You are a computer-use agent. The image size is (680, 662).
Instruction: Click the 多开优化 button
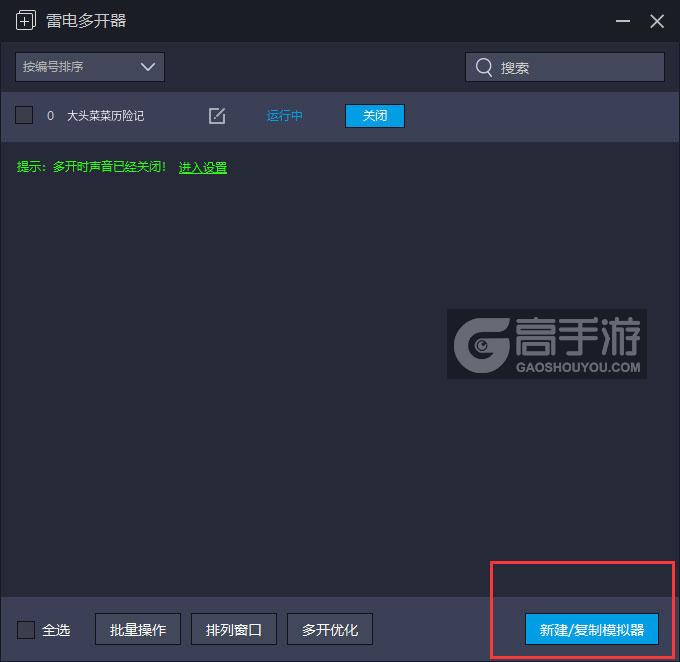(x=330, y=630)
